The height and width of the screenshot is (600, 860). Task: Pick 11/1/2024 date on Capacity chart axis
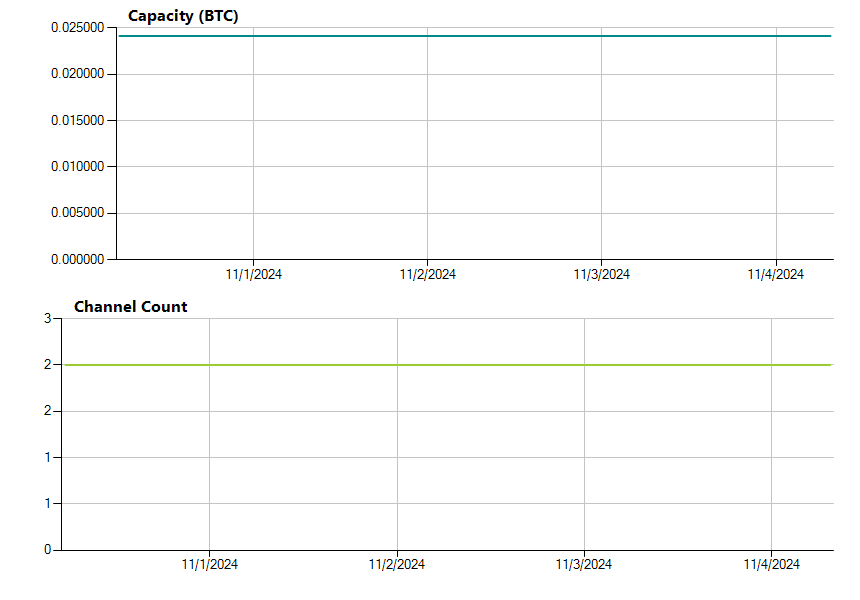253,274
